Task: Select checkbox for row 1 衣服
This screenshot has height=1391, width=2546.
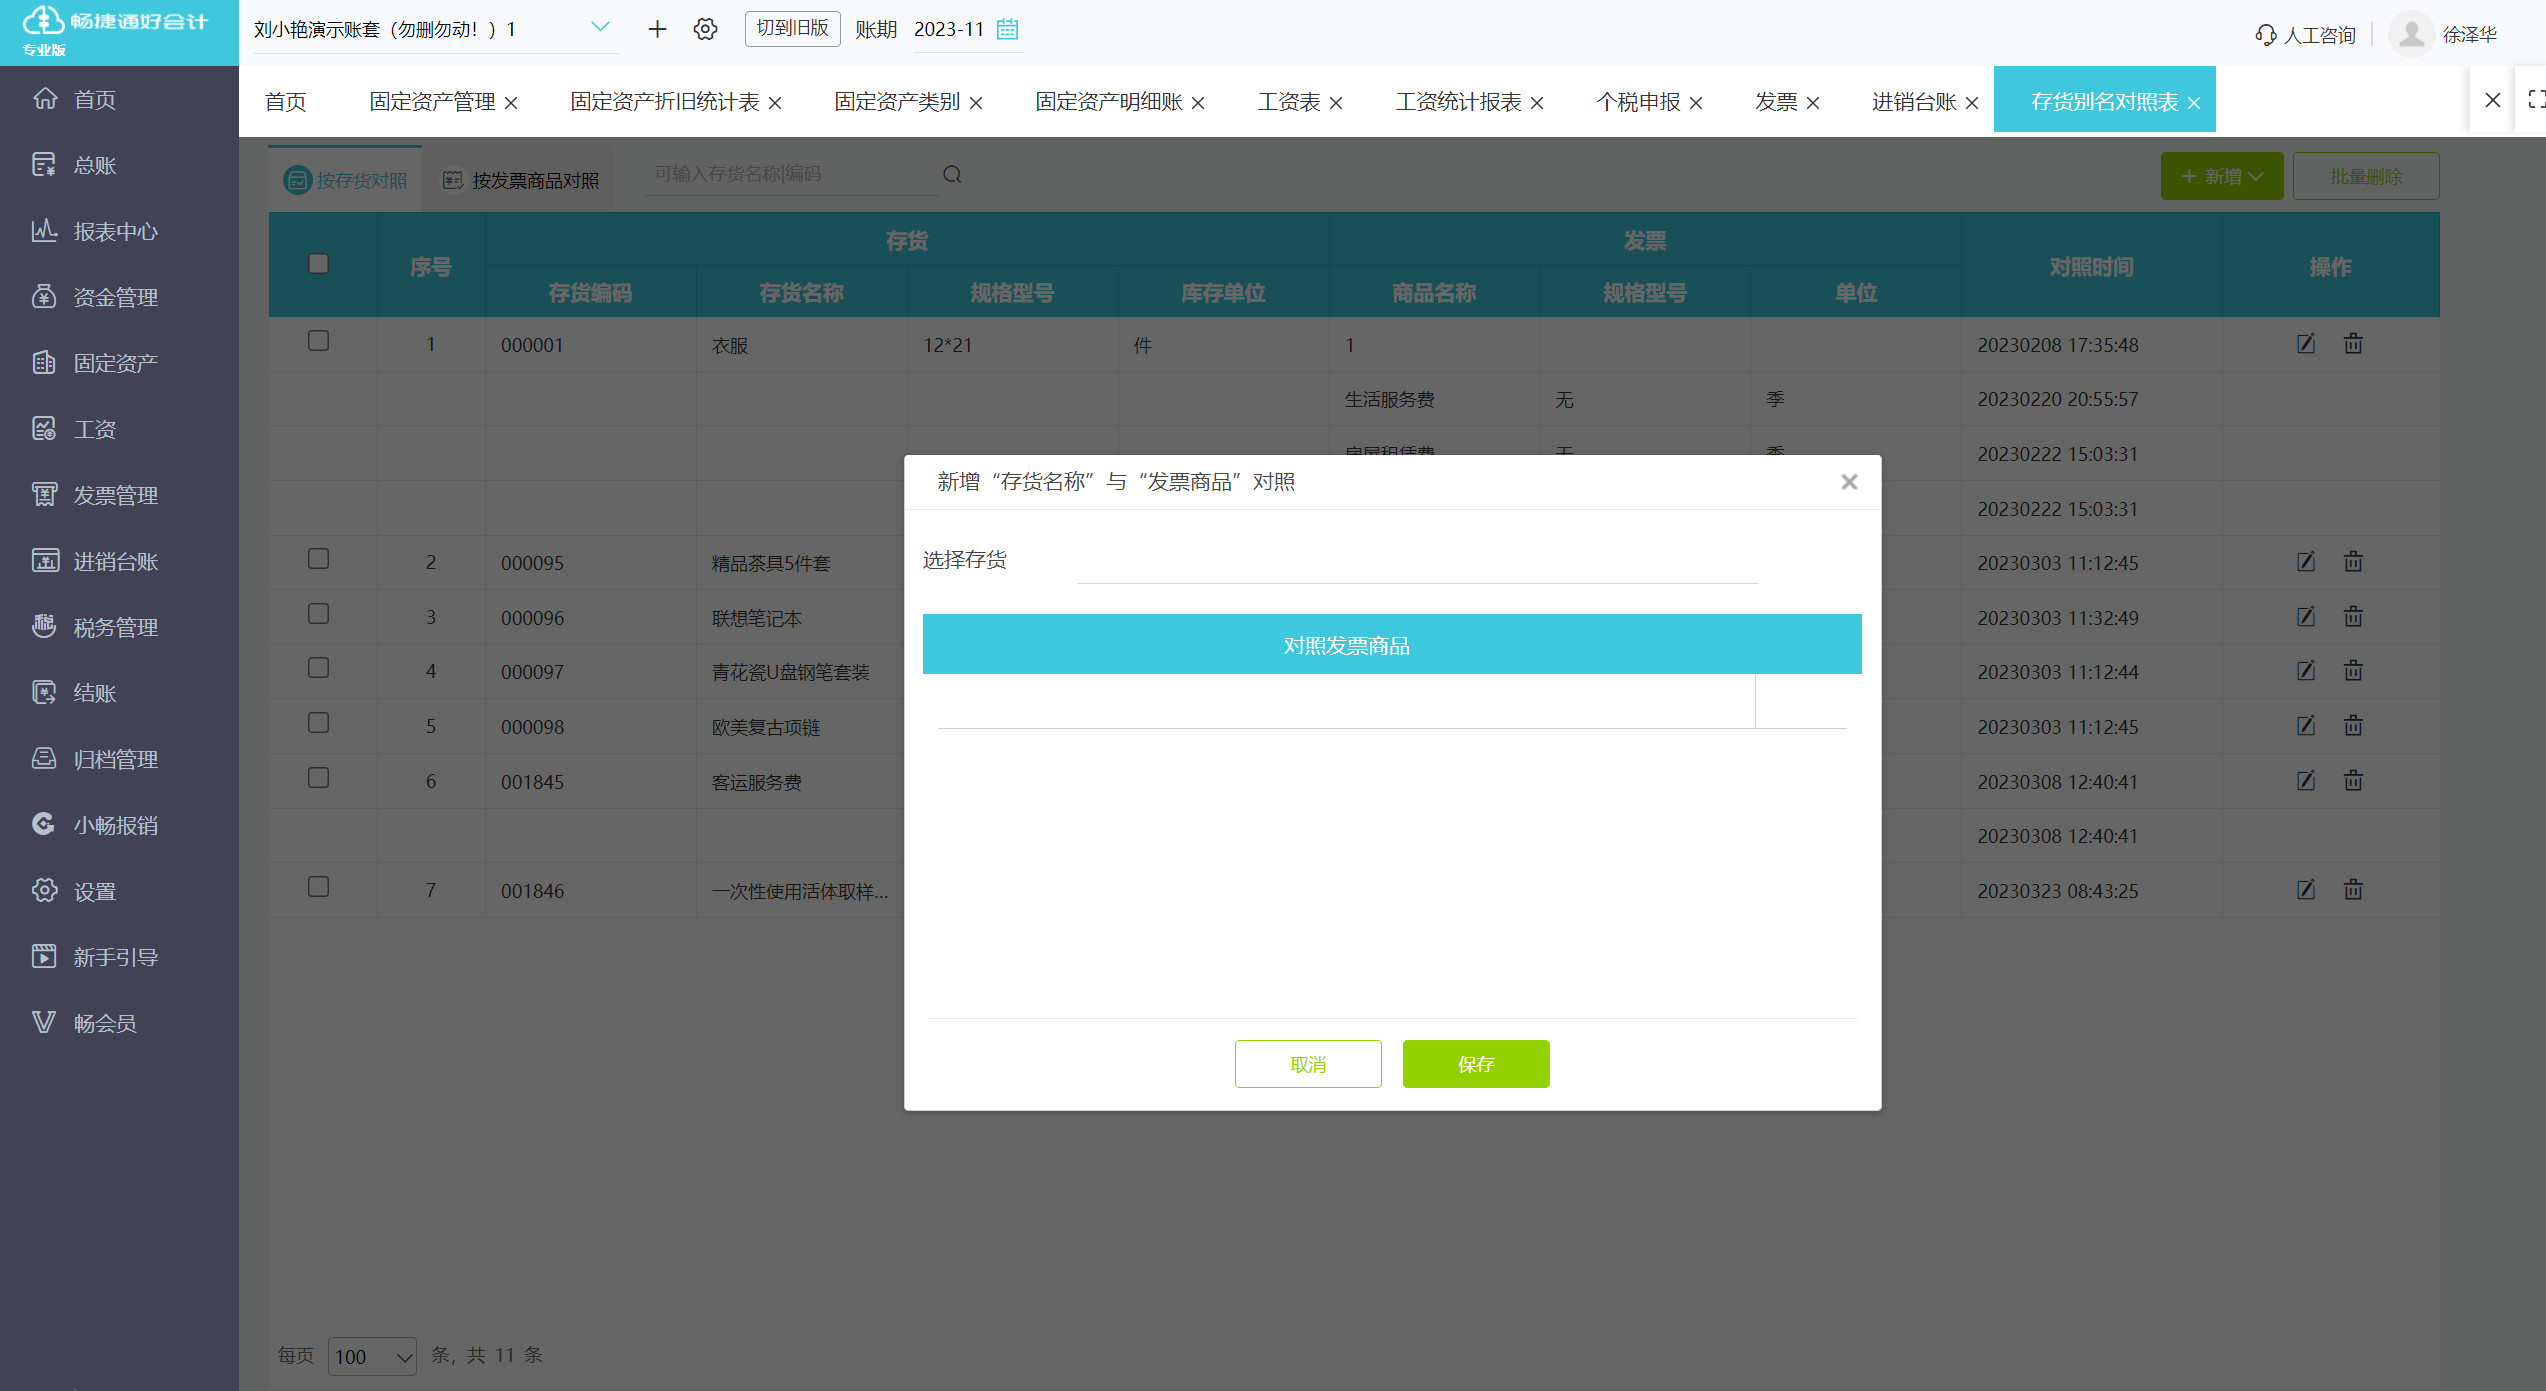Action: click(317, 341)
